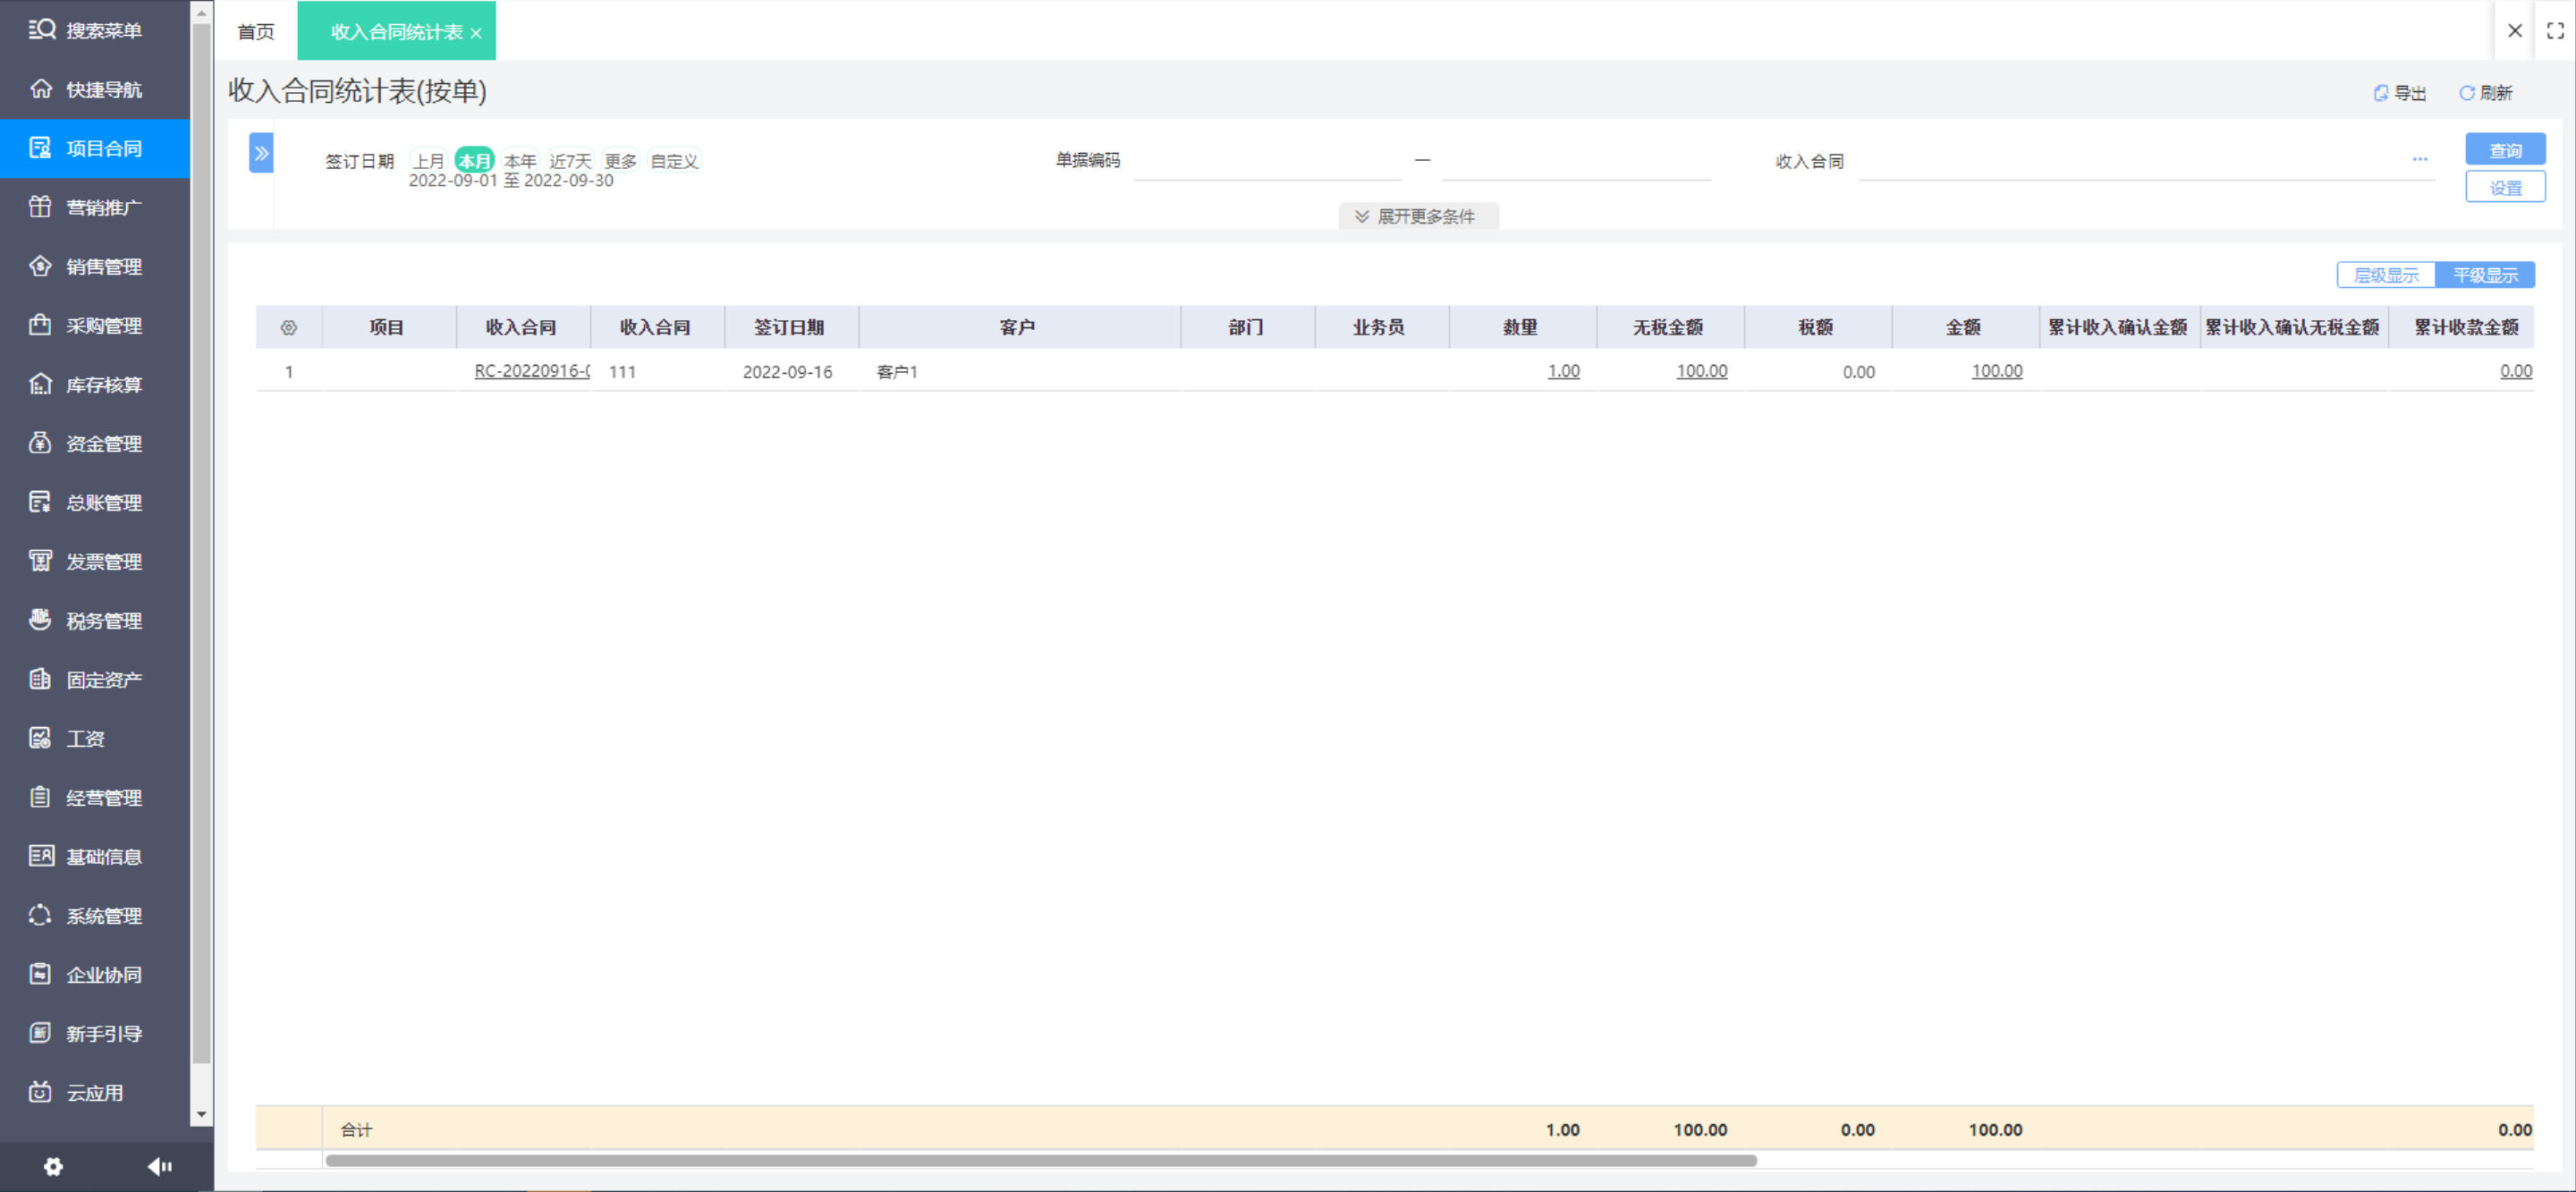Viewport: 2576px width, 1192px height.
Task: Click the 设置 icon button
Action: click(x=2505, y=185)
